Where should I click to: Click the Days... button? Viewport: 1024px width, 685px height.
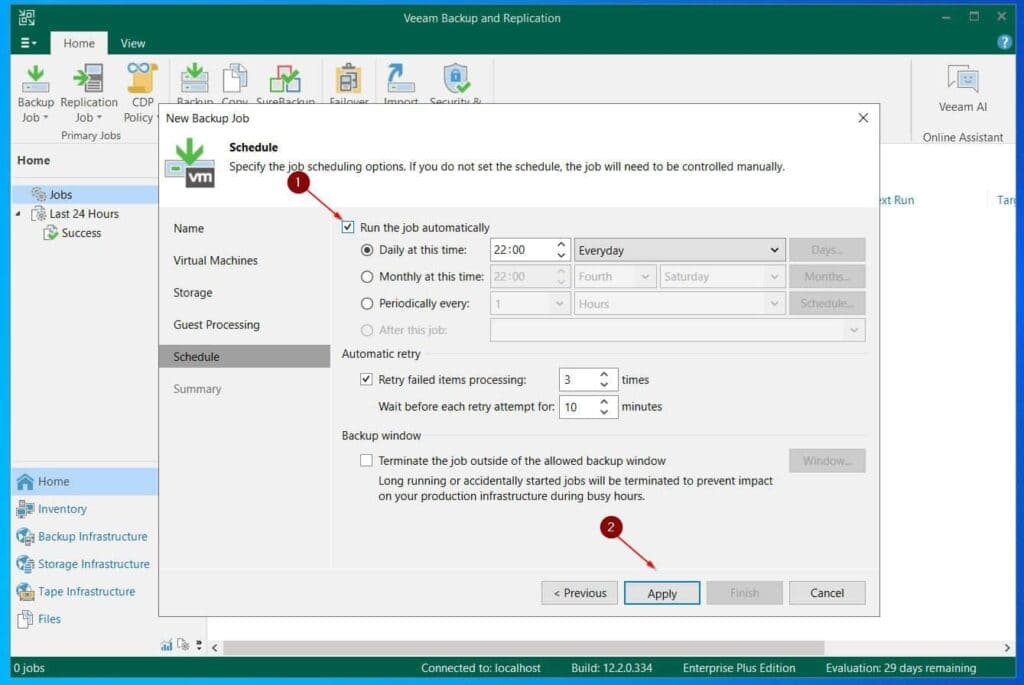pos(827,250)
